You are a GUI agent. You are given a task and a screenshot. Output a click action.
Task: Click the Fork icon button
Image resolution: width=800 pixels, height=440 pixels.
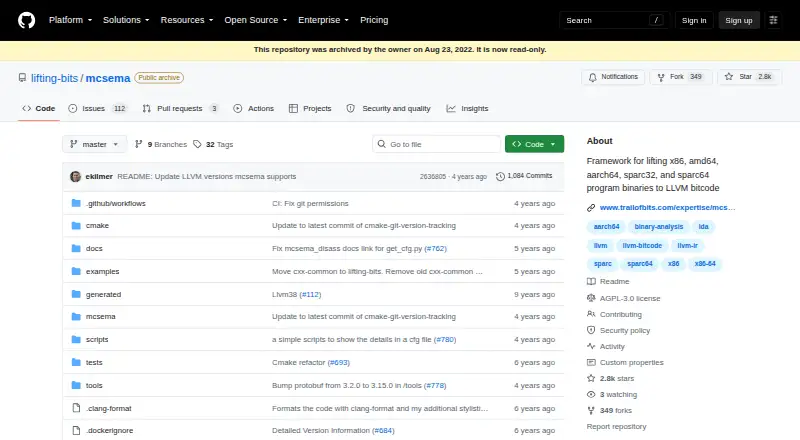[x=661, y=77]
